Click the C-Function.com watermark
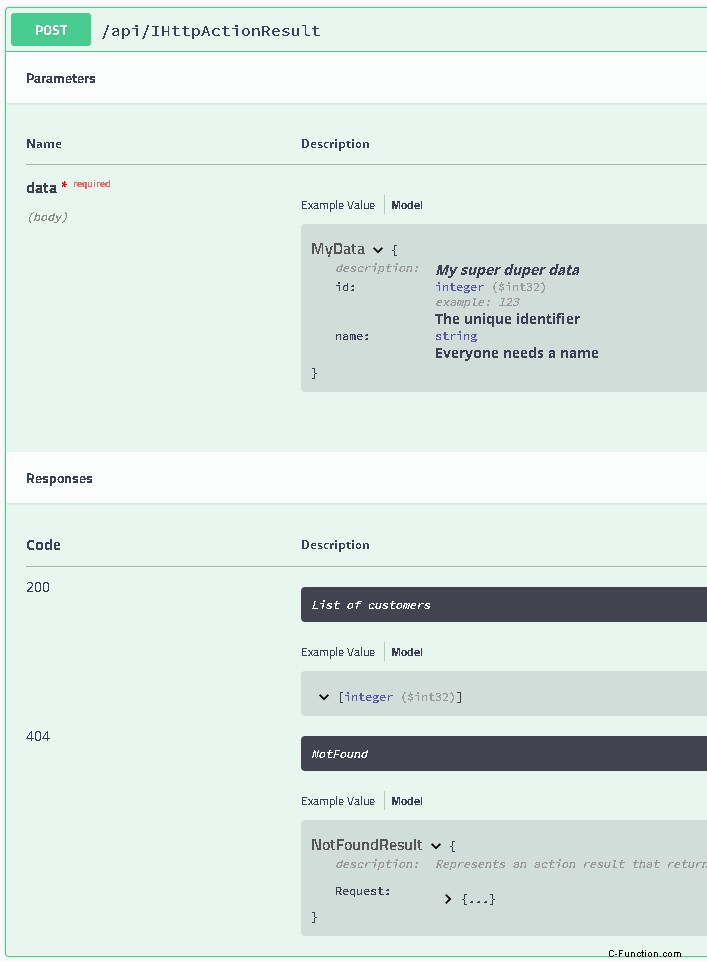707x962 pixels. click(644, 953)
